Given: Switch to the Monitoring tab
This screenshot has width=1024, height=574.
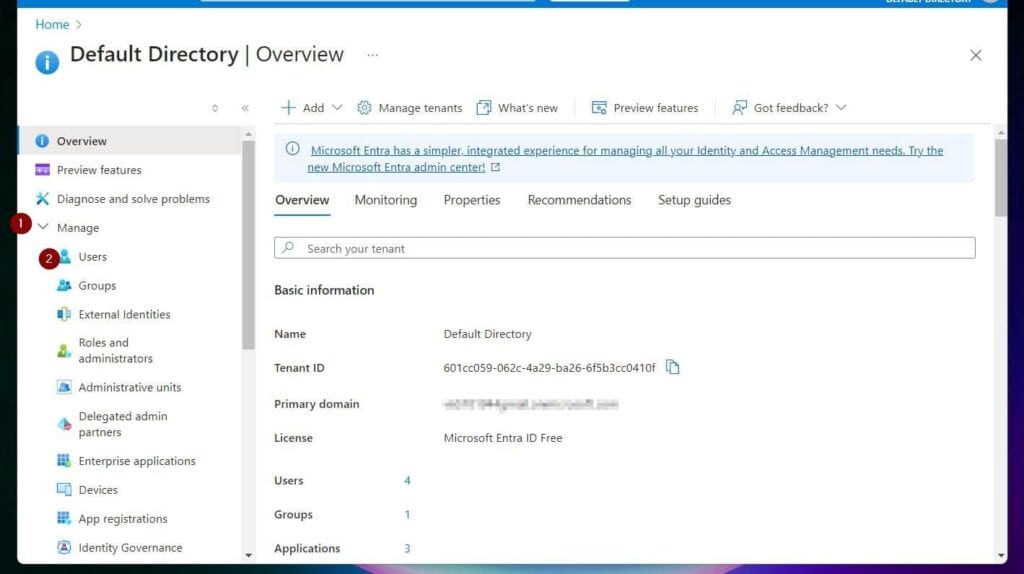Looking at the screenshot, I should (386, 200).
